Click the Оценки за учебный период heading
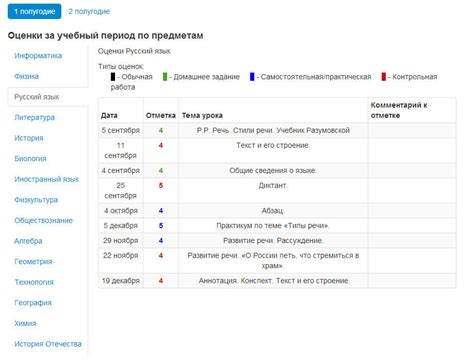This screenshot has height=364, width=474. 105,35
